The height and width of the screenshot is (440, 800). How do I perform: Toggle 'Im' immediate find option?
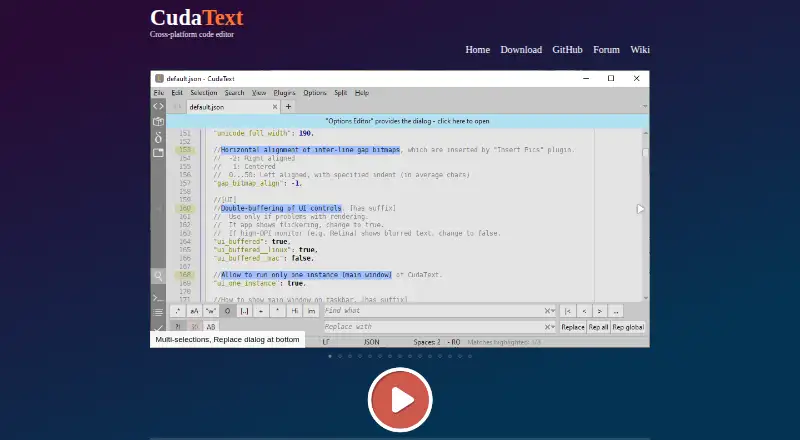[311, 311]
